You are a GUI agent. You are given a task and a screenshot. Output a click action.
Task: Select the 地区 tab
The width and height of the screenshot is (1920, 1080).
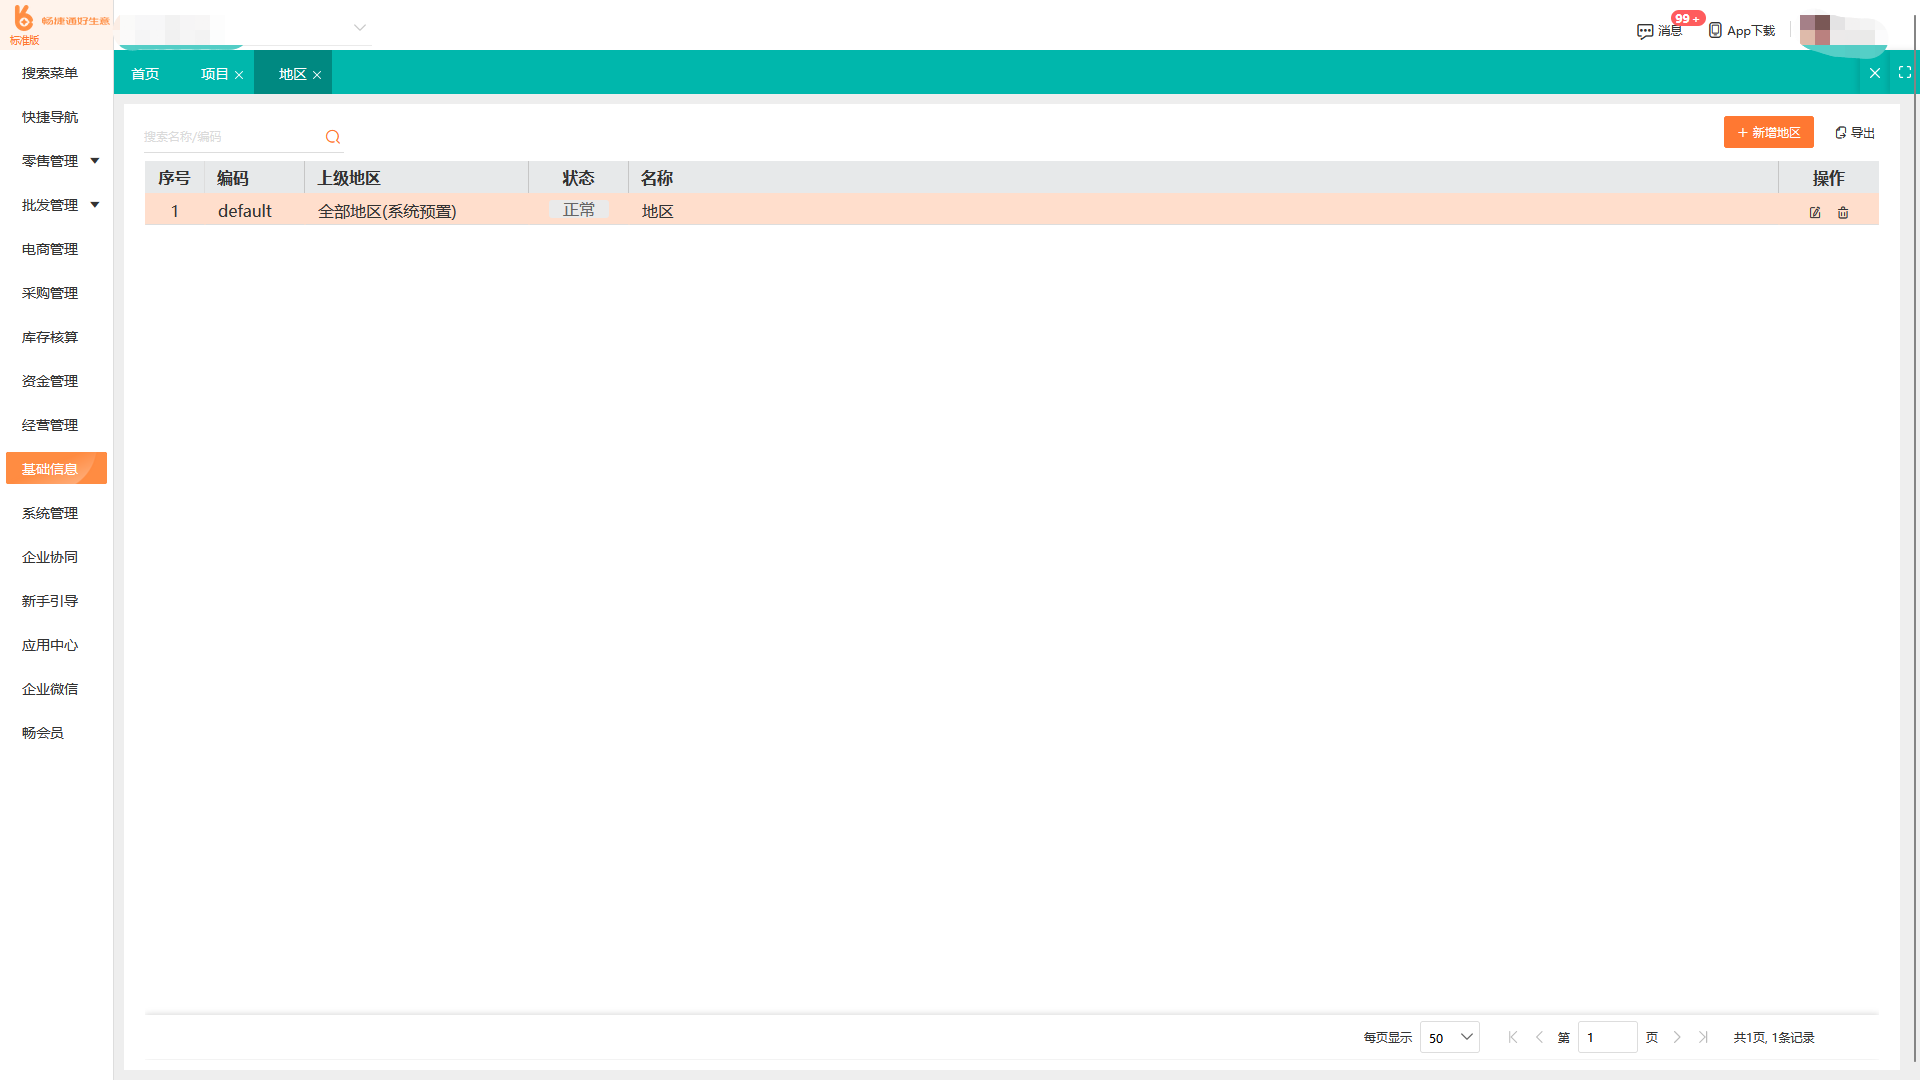(290, 73)
